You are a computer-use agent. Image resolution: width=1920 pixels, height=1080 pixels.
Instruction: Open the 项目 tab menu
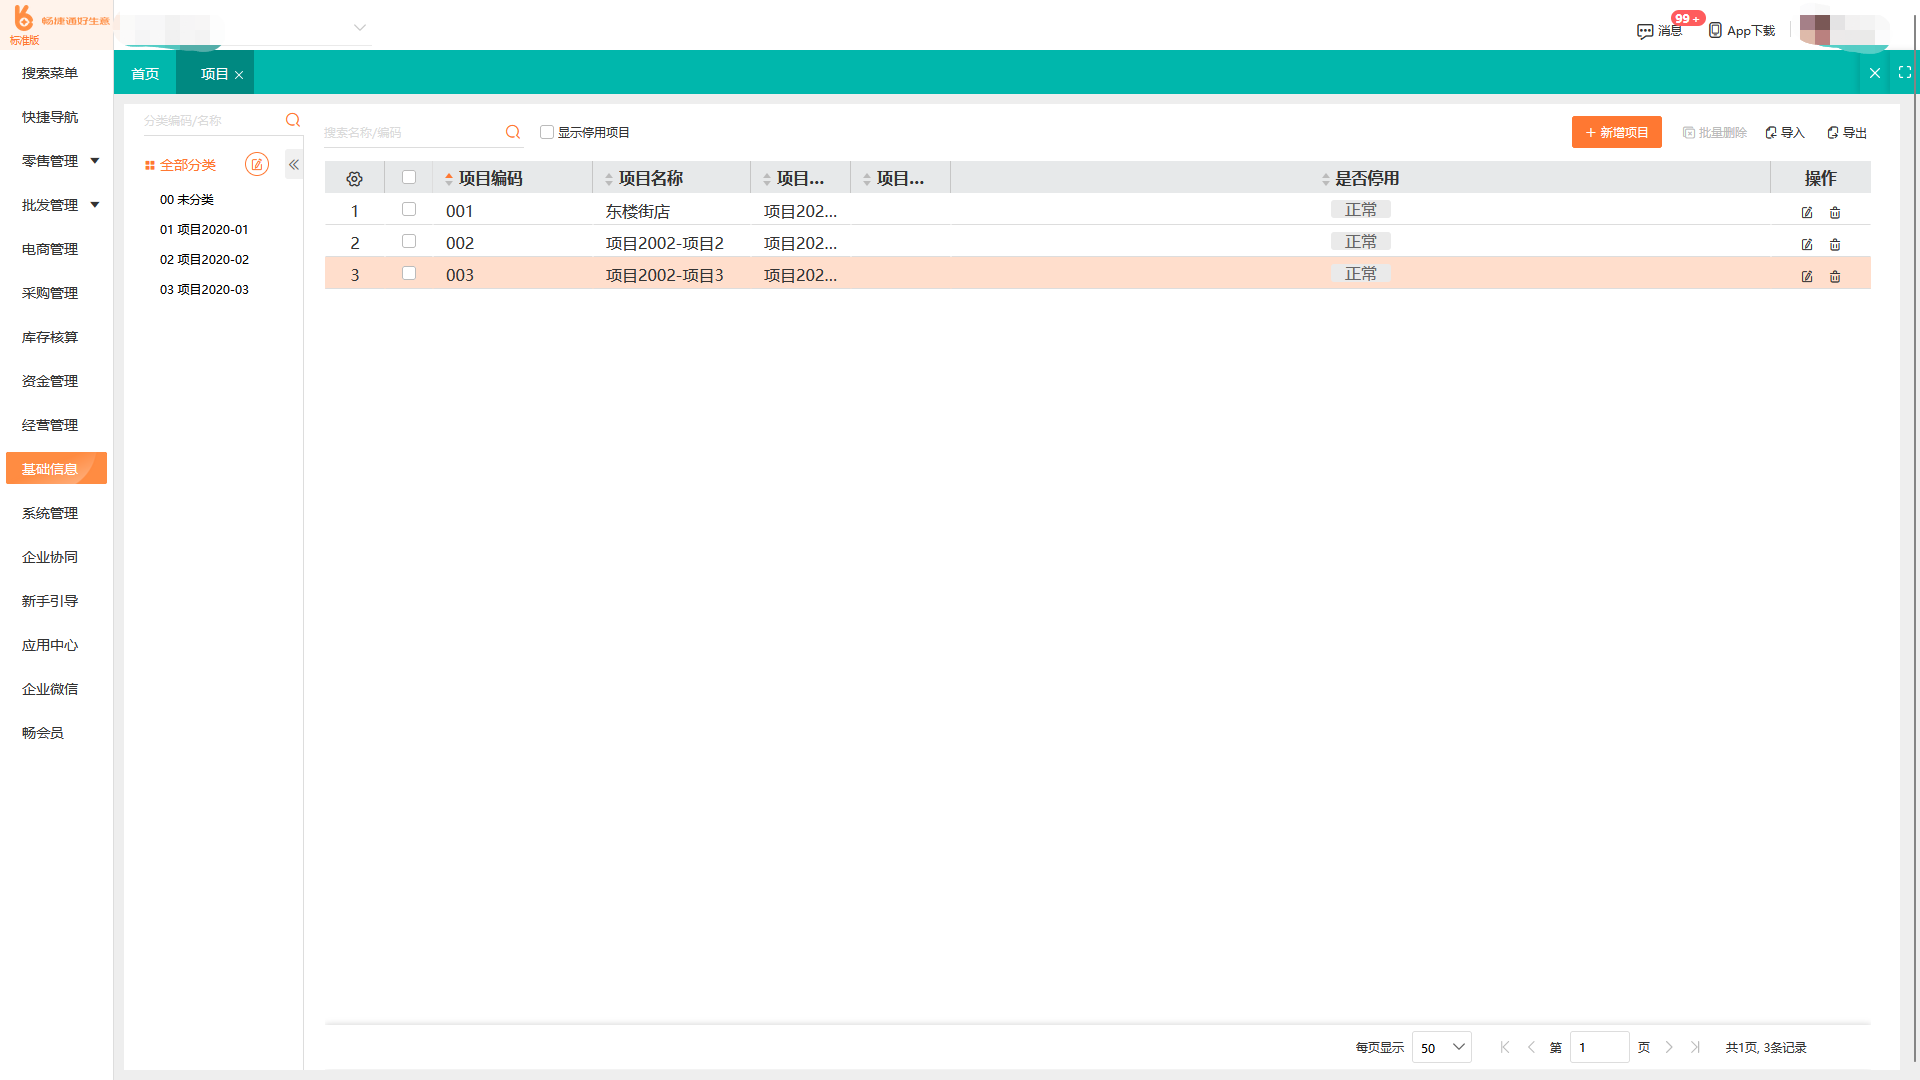(214, 73)
